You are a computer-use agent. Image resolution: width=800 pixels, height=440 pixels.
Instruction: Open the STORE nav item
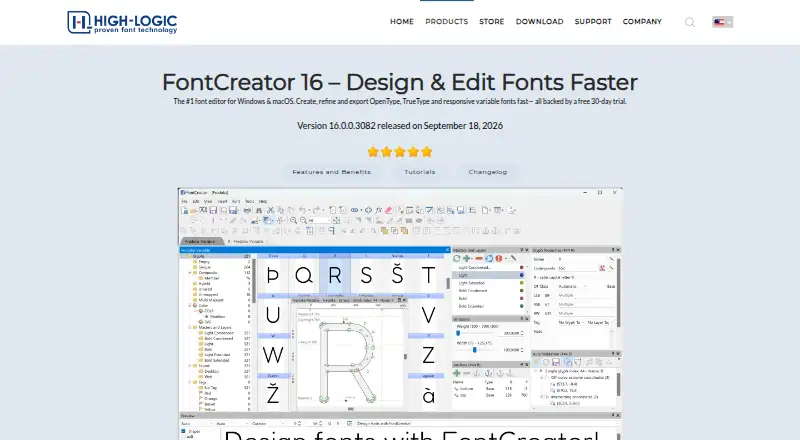(491, 21)
